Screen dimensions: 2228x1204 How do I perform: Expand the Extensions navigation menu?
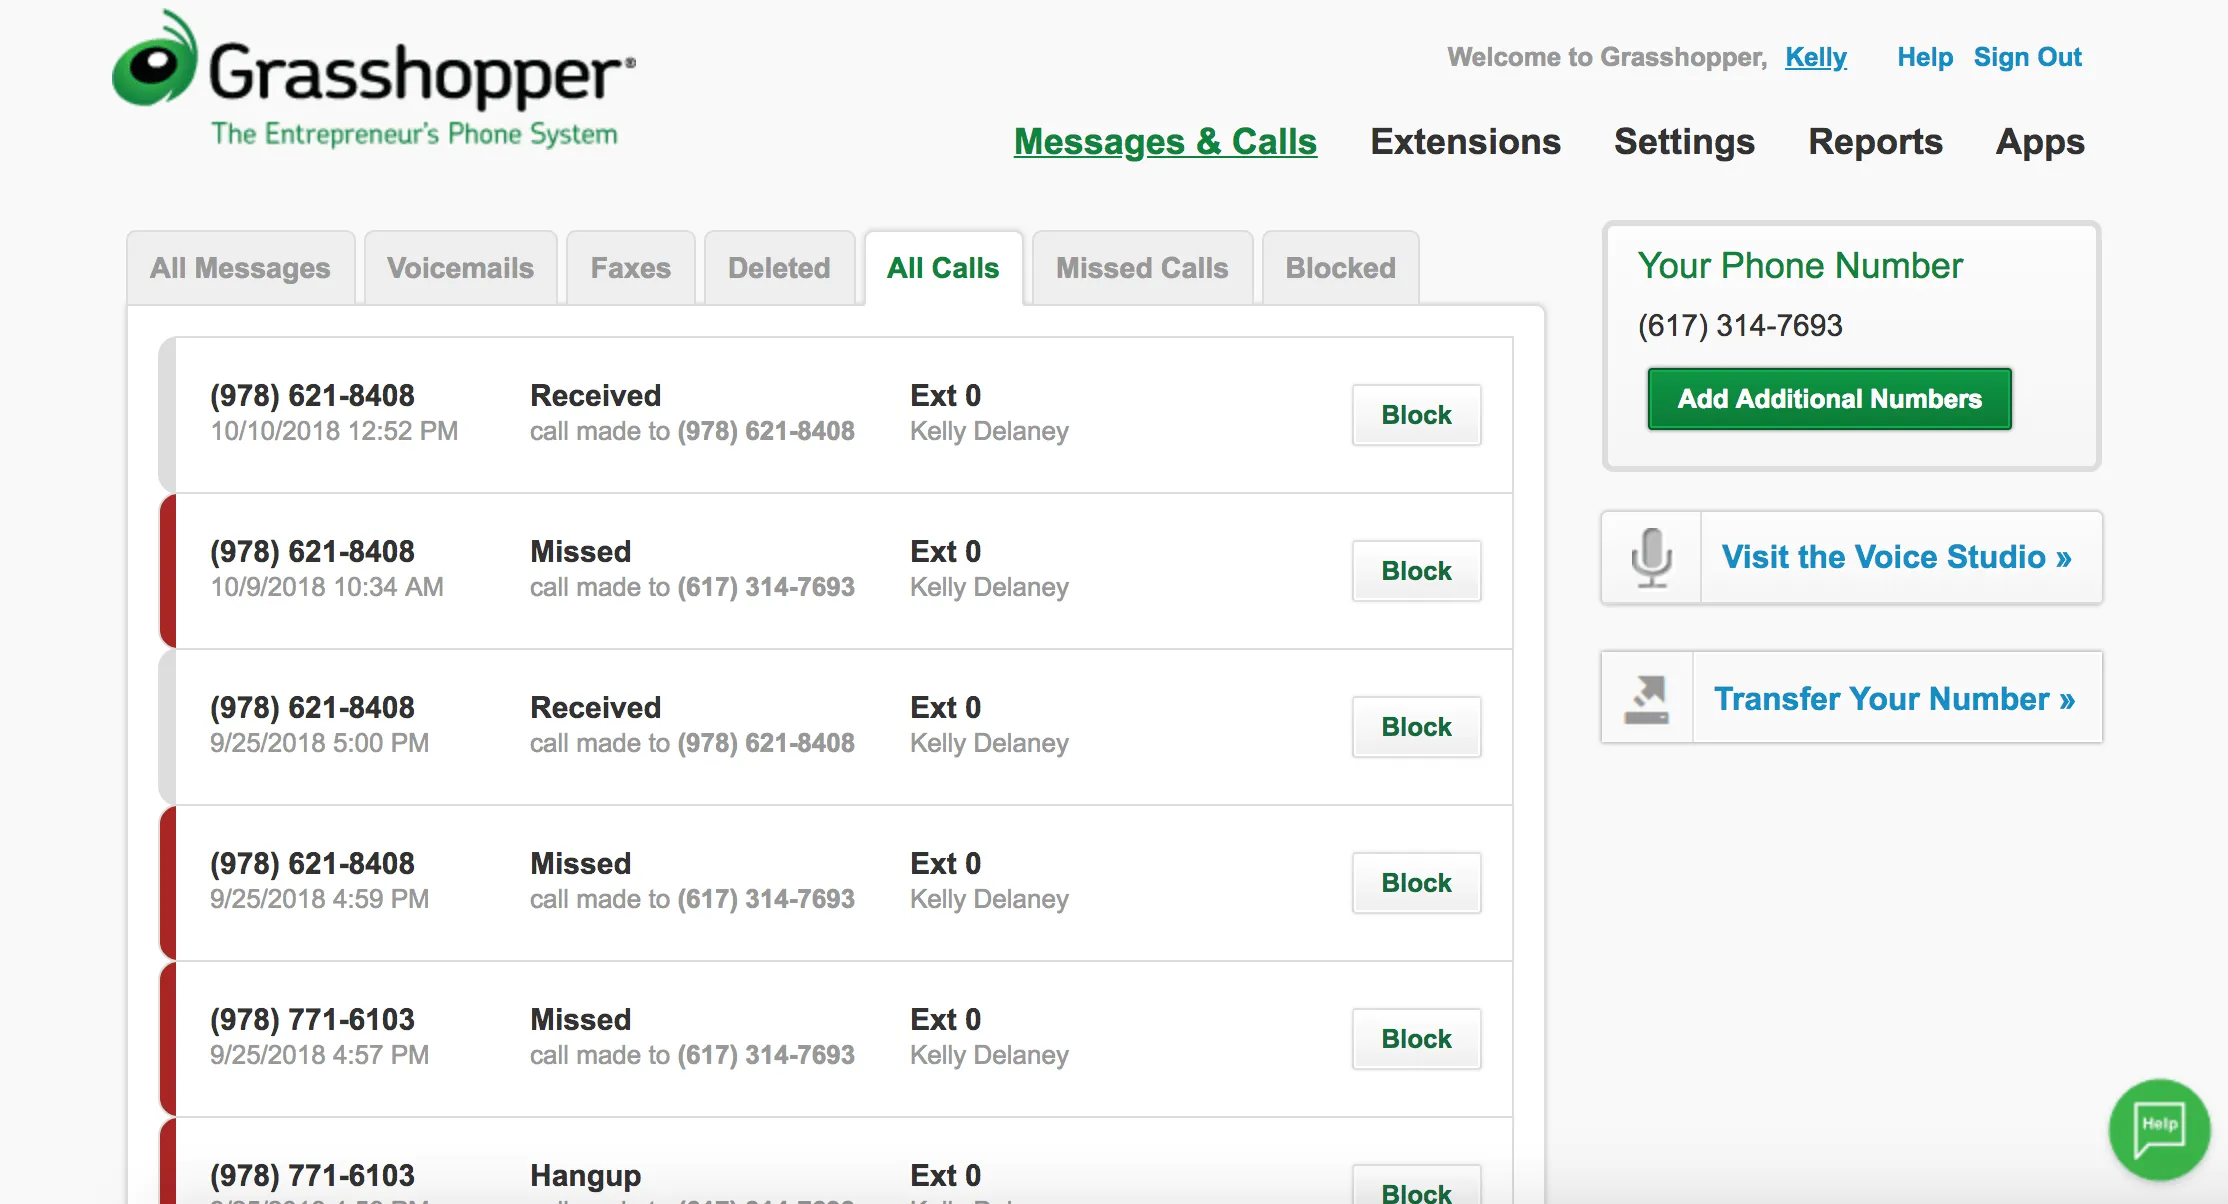click(1466, 141)
